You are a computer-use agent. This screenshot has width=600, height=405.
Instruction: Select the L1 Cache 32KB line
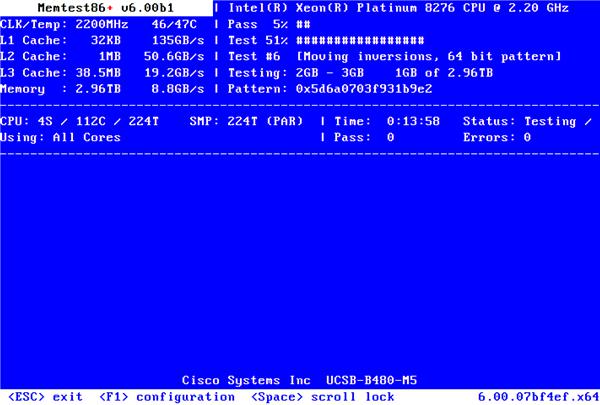pos(100,40)
